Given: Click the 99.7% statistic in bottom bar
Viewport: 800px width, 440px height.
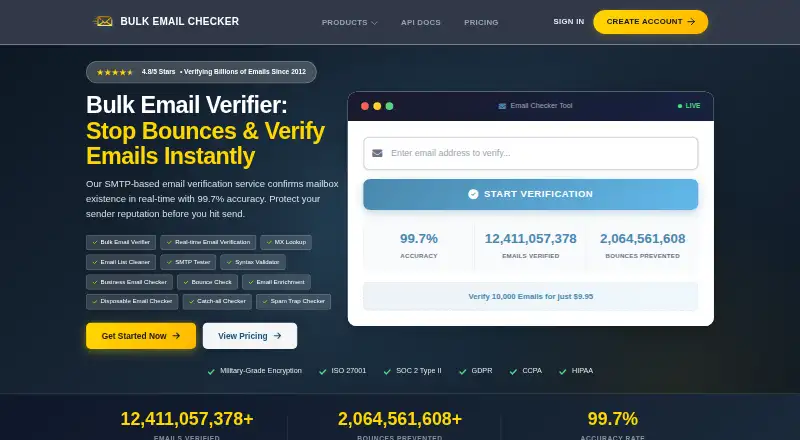Looking at the screenshot, I should (x=613, y=419).
